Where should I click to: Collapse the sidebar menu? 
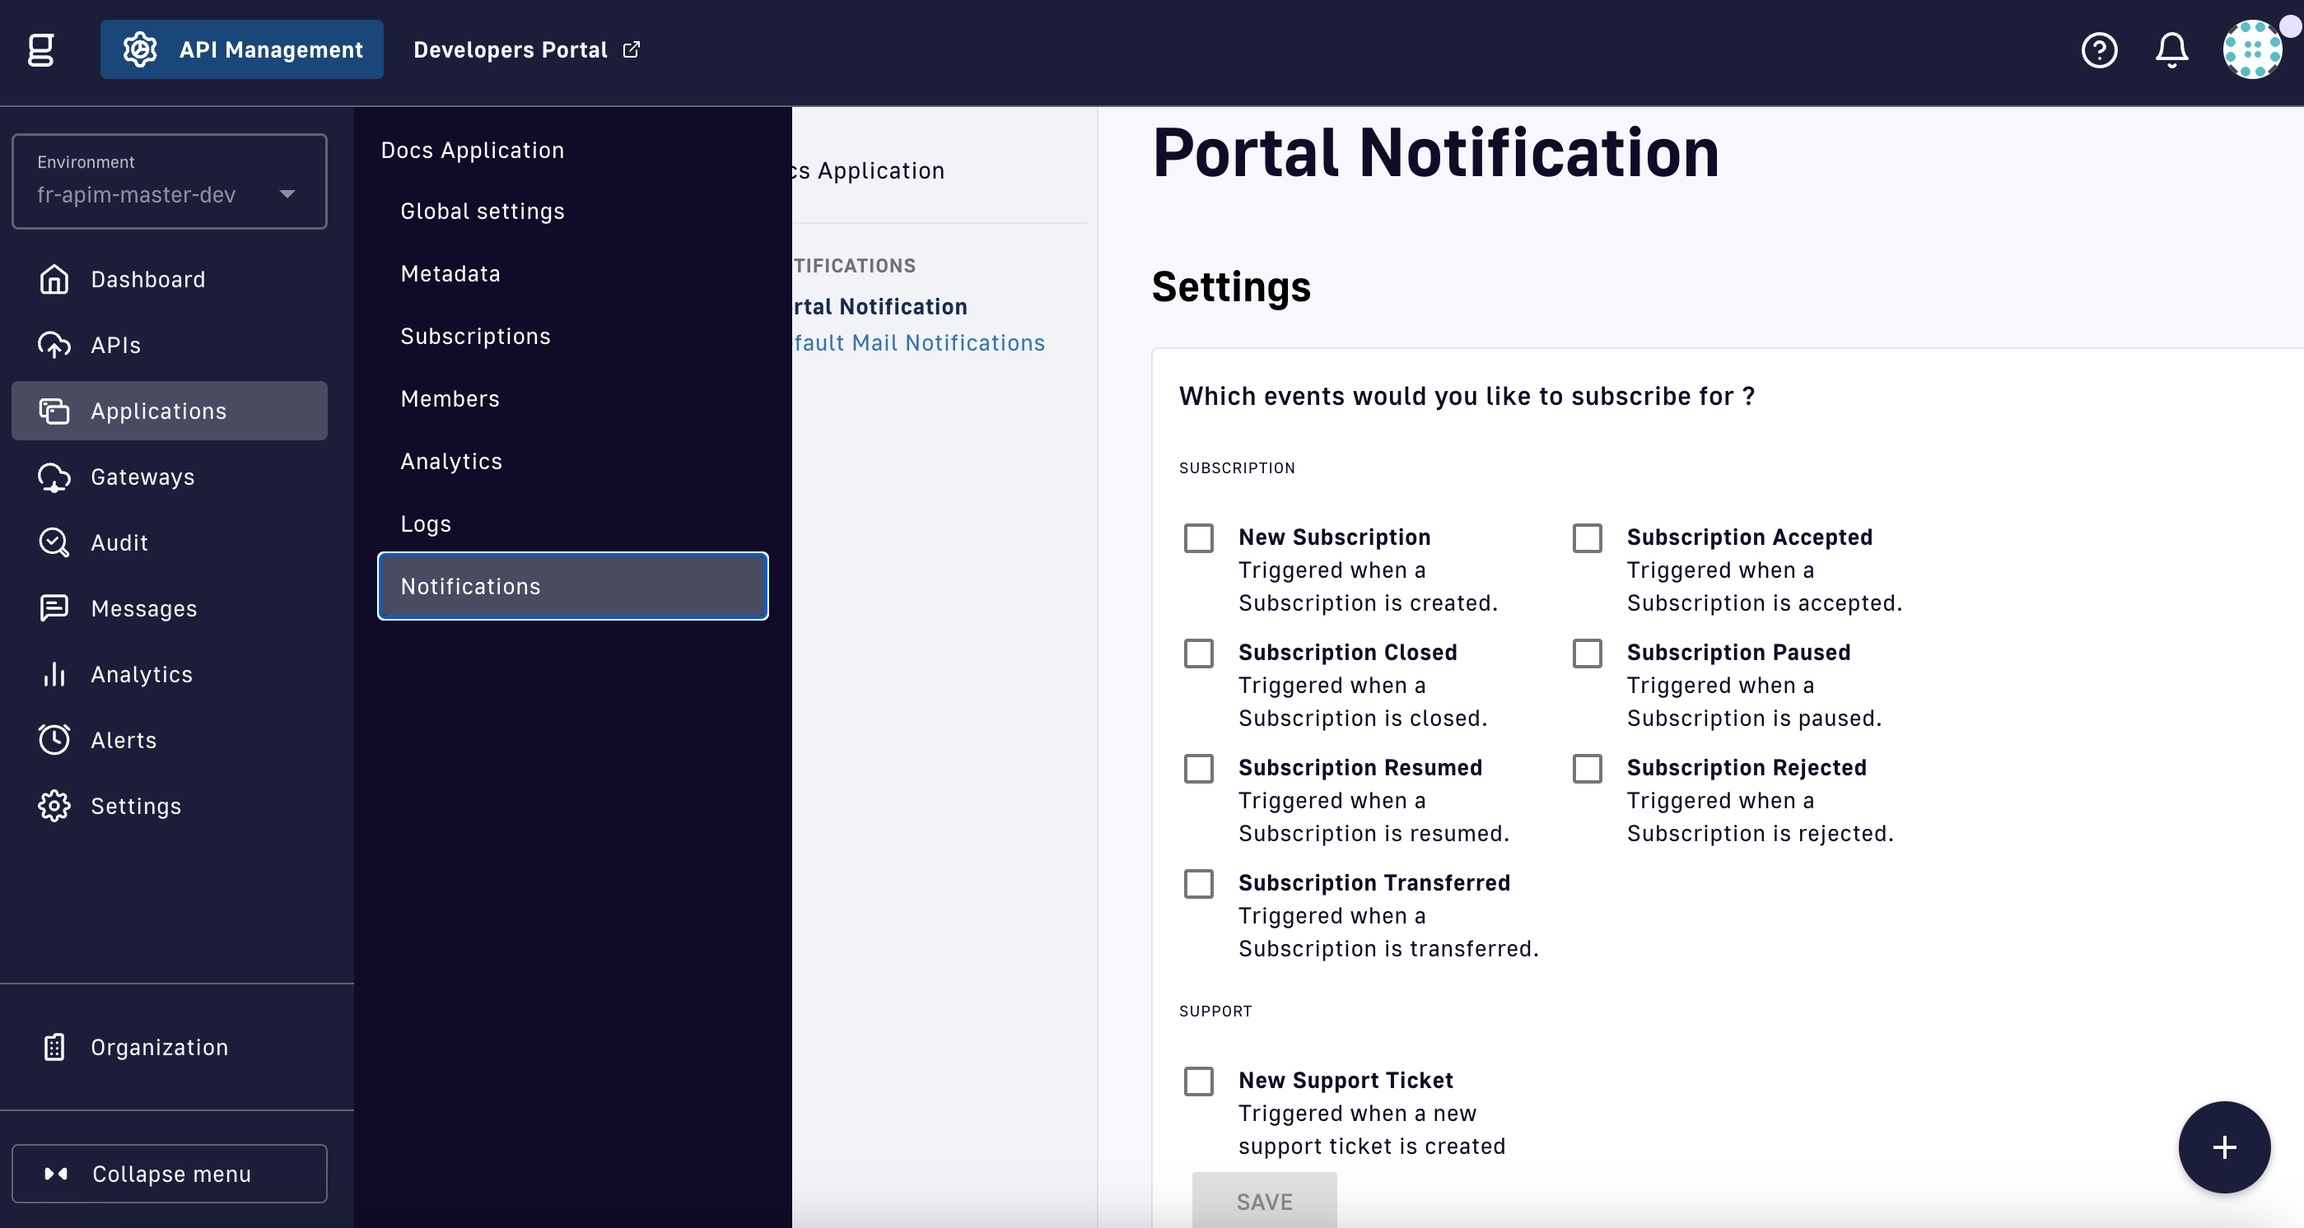169,1174
